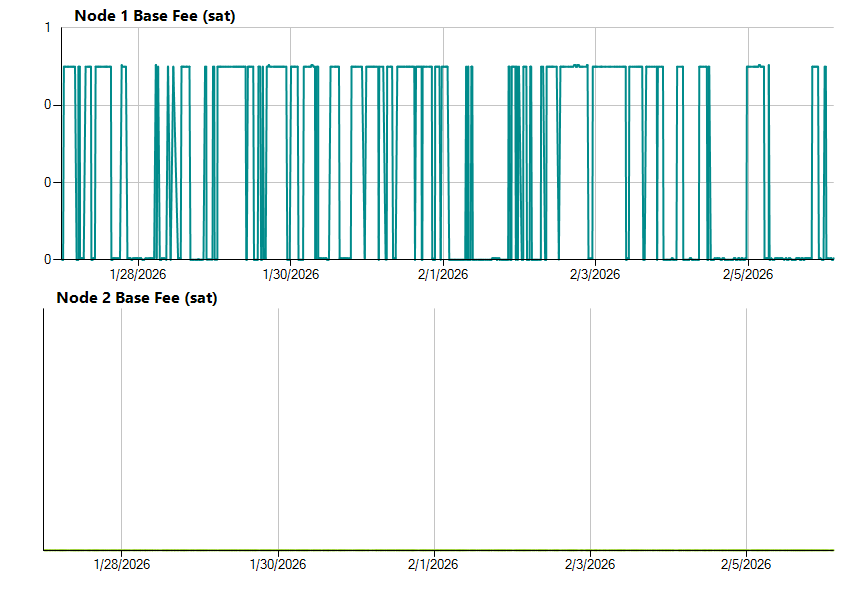Viewport: 860px width, 600px height.
Task: Select the 1/30/2026 date label under Node 1 chart
Action: pos(291,274)
